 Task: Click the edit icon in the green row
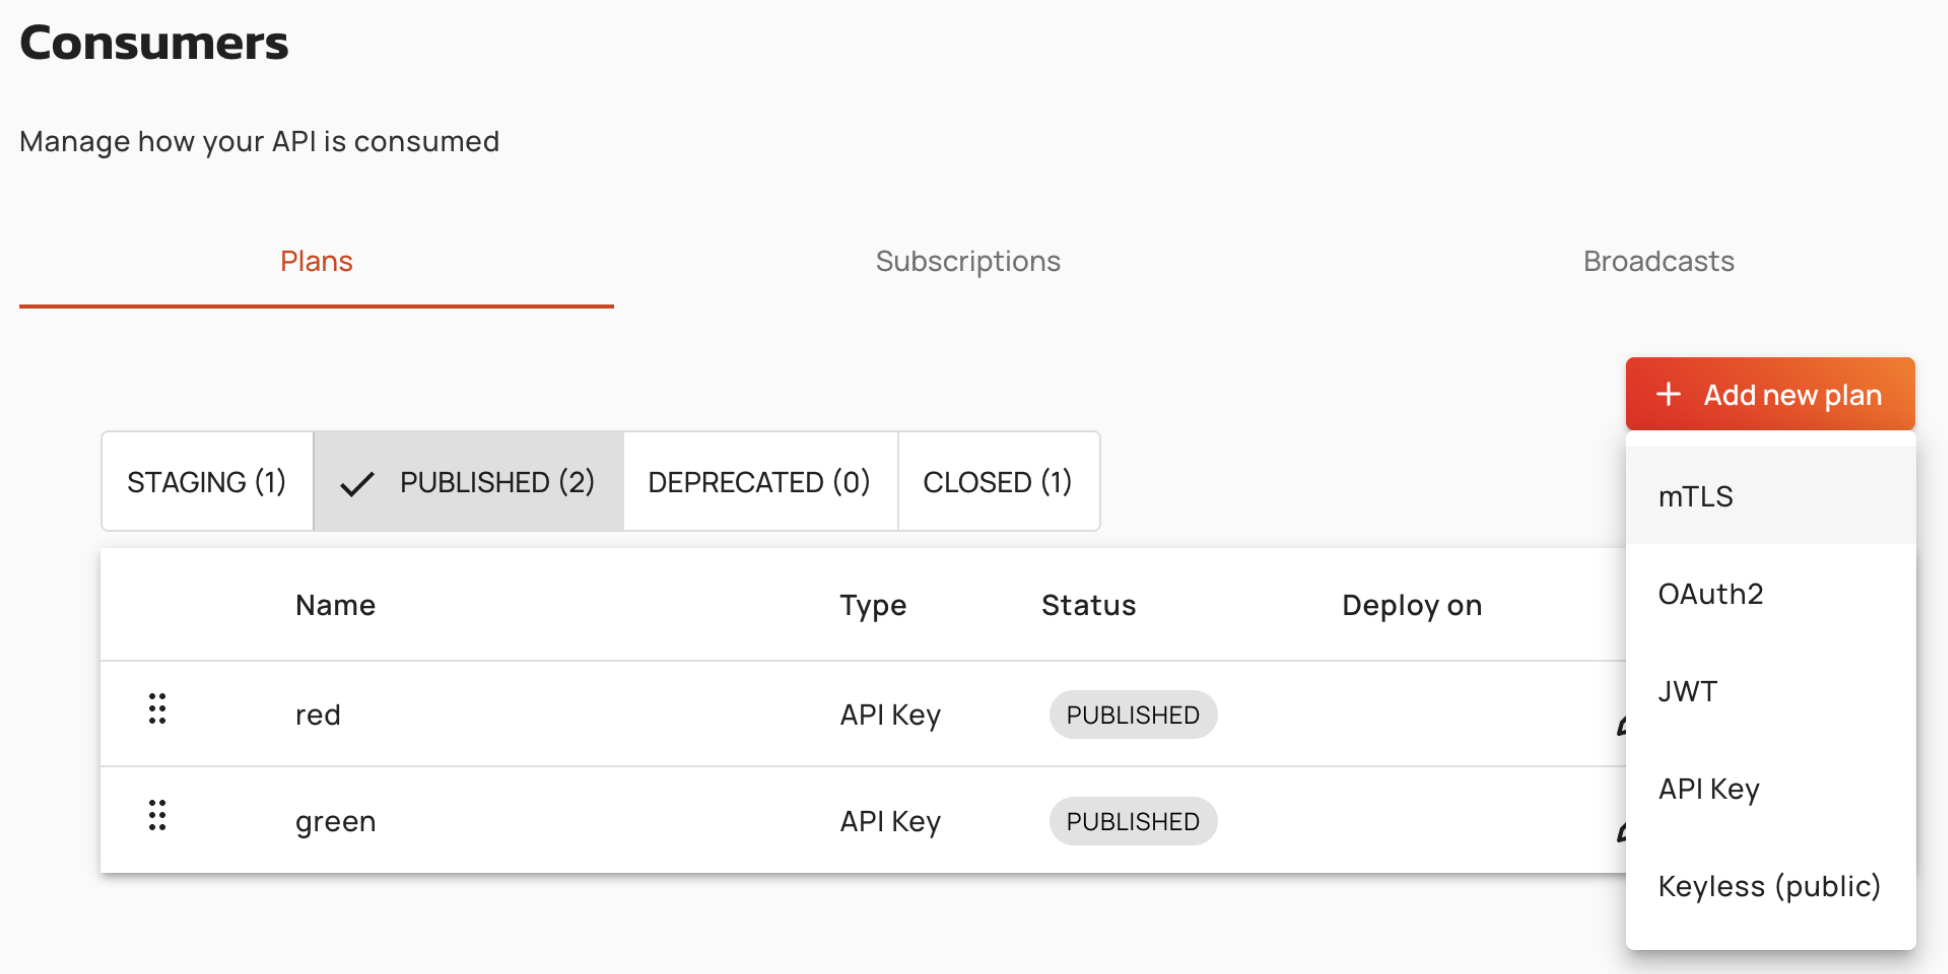1620,832
